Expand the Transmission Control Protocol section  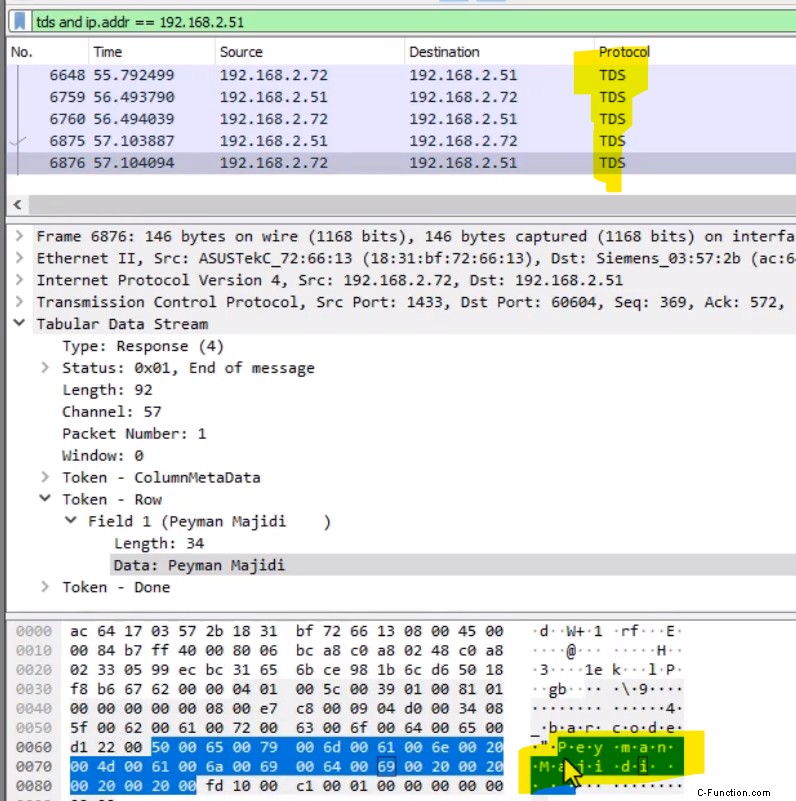pos(19,303)
